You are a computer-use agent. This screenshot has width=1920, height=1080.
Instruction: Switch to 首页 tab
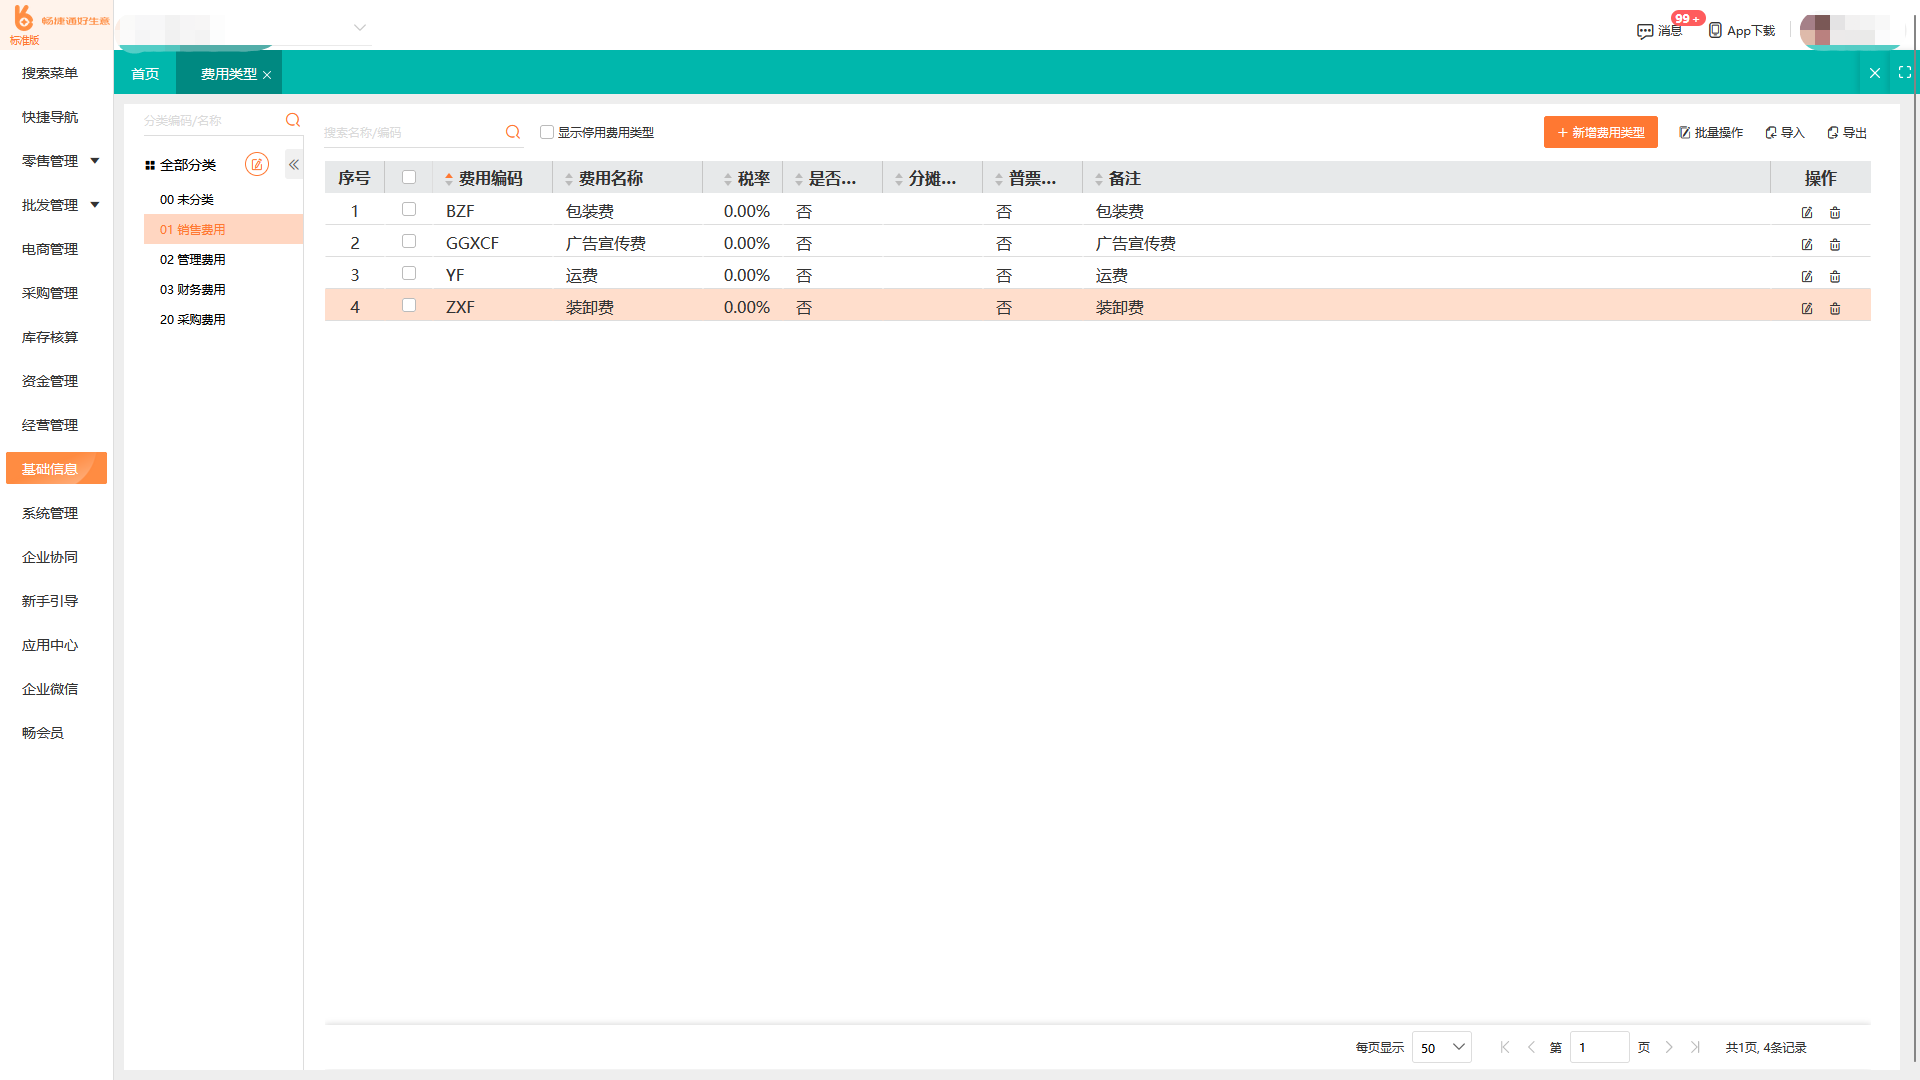[x=145, y=74]
